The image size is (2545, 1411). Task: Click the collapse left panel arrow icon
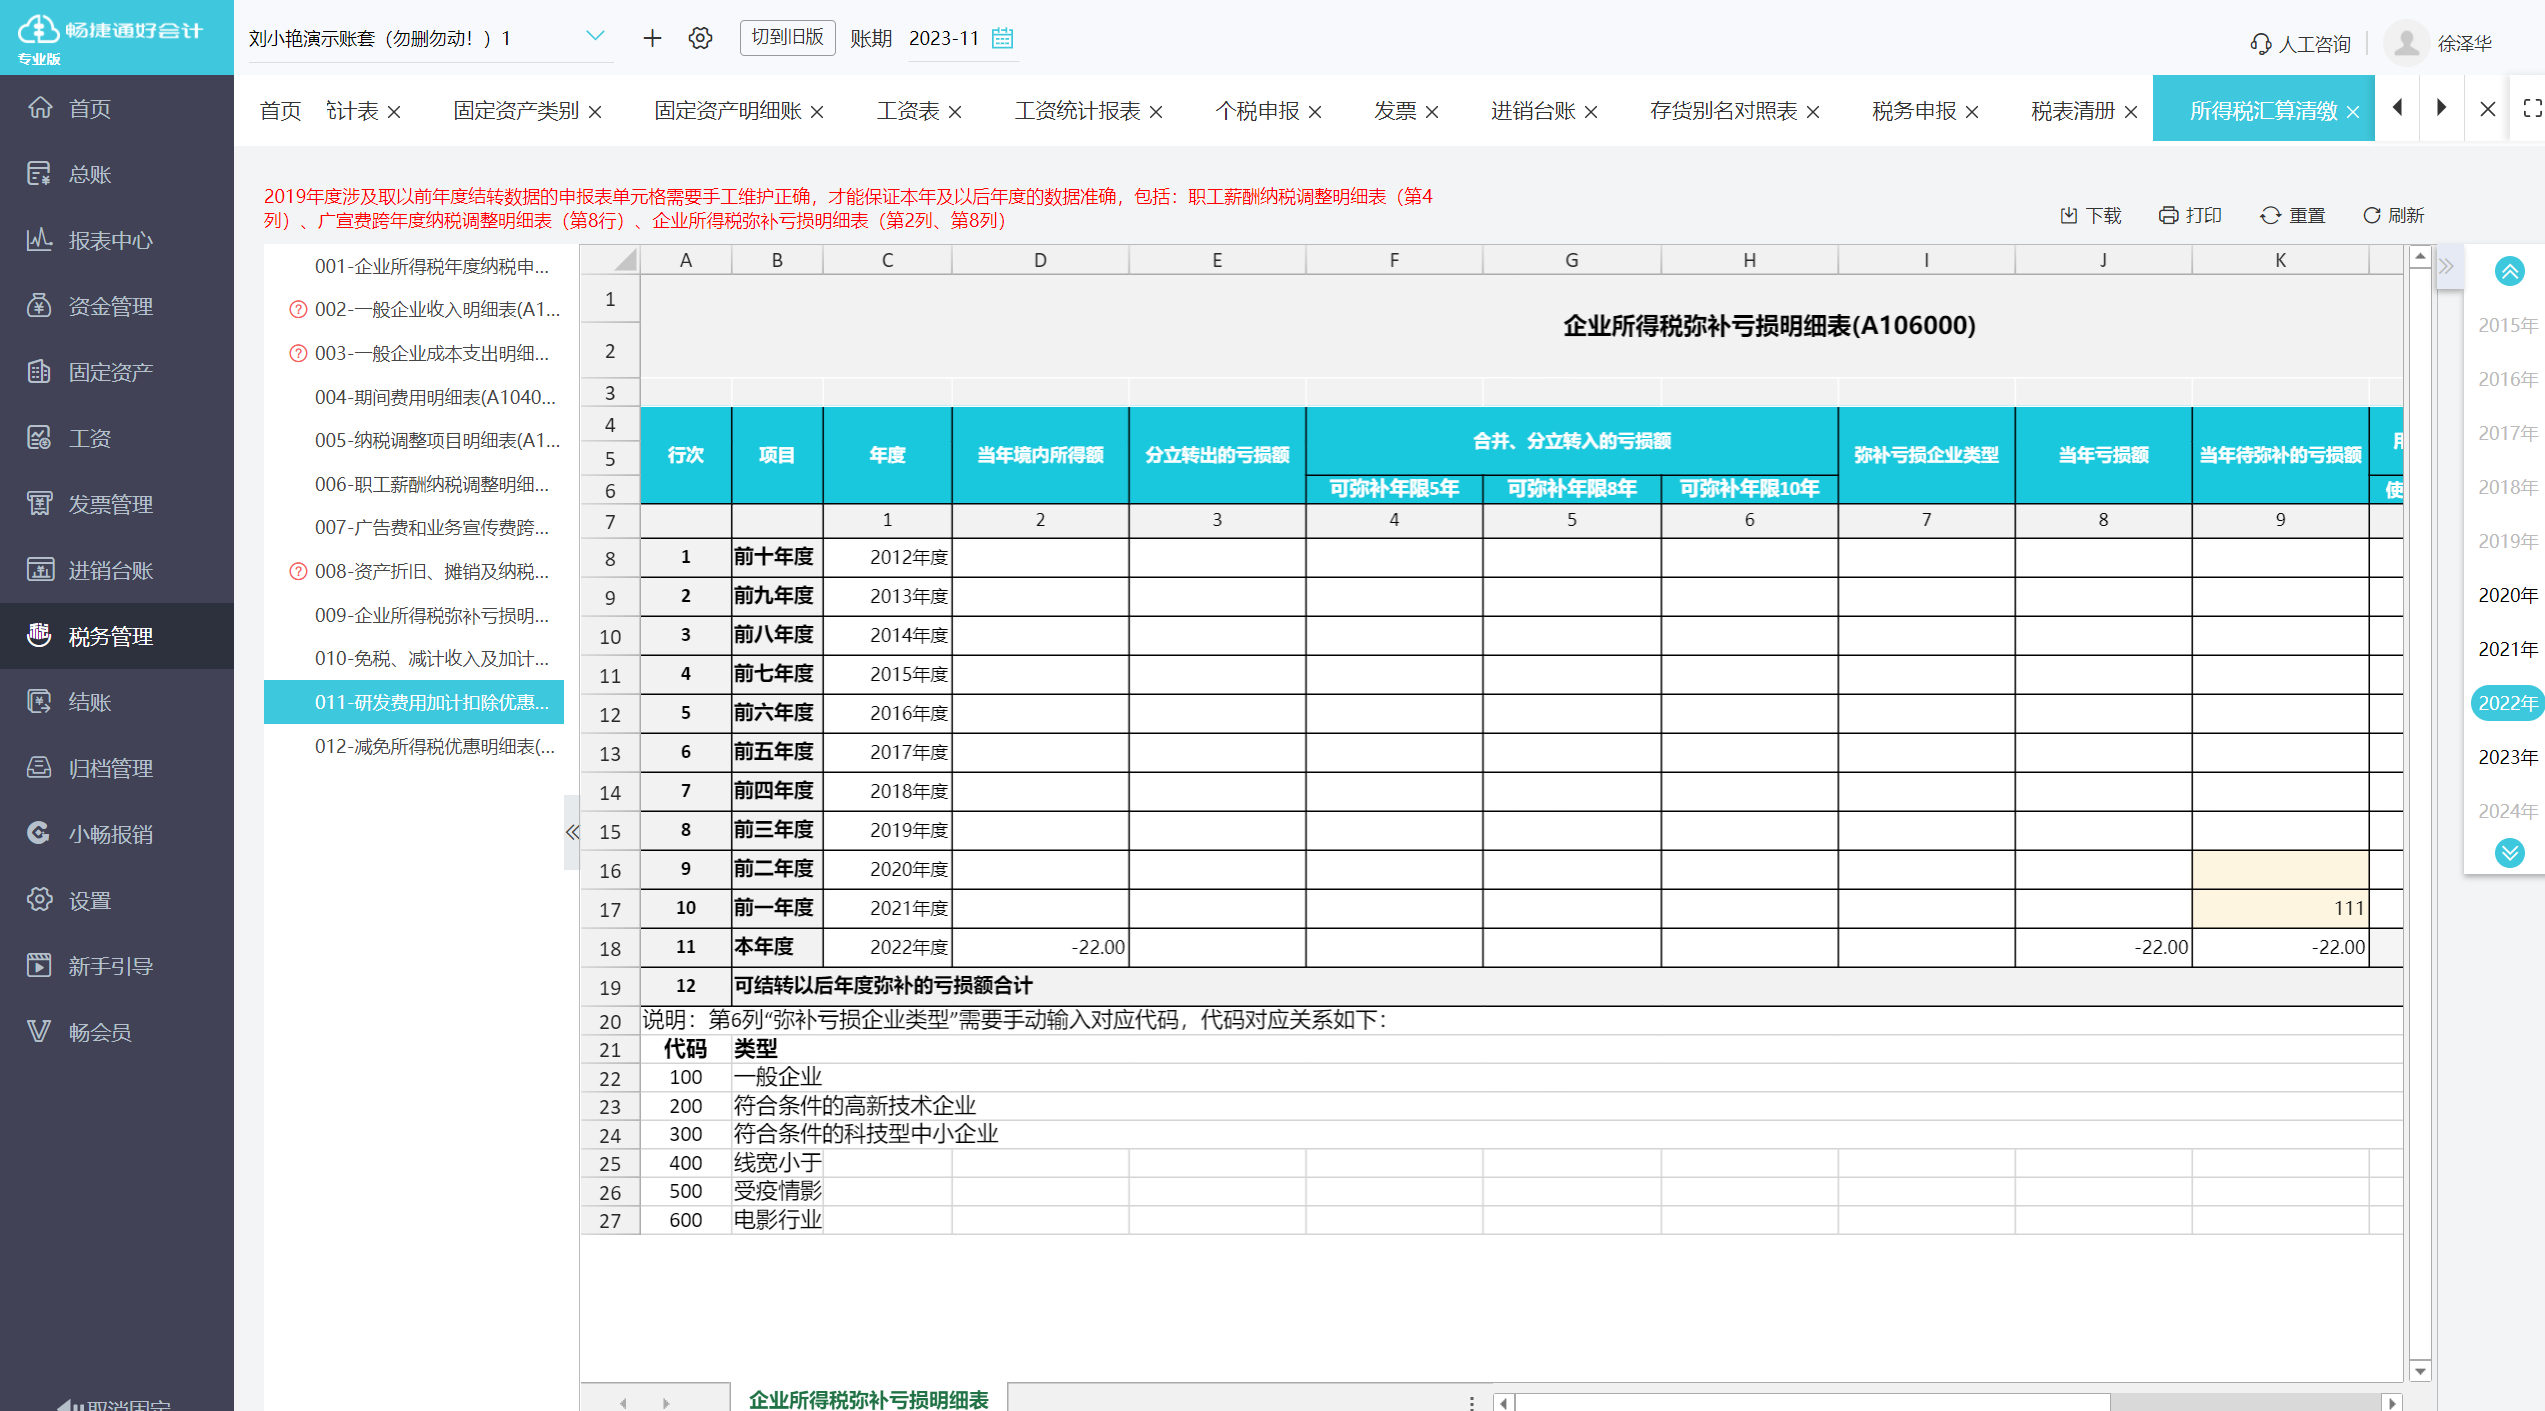coord(572,831)
